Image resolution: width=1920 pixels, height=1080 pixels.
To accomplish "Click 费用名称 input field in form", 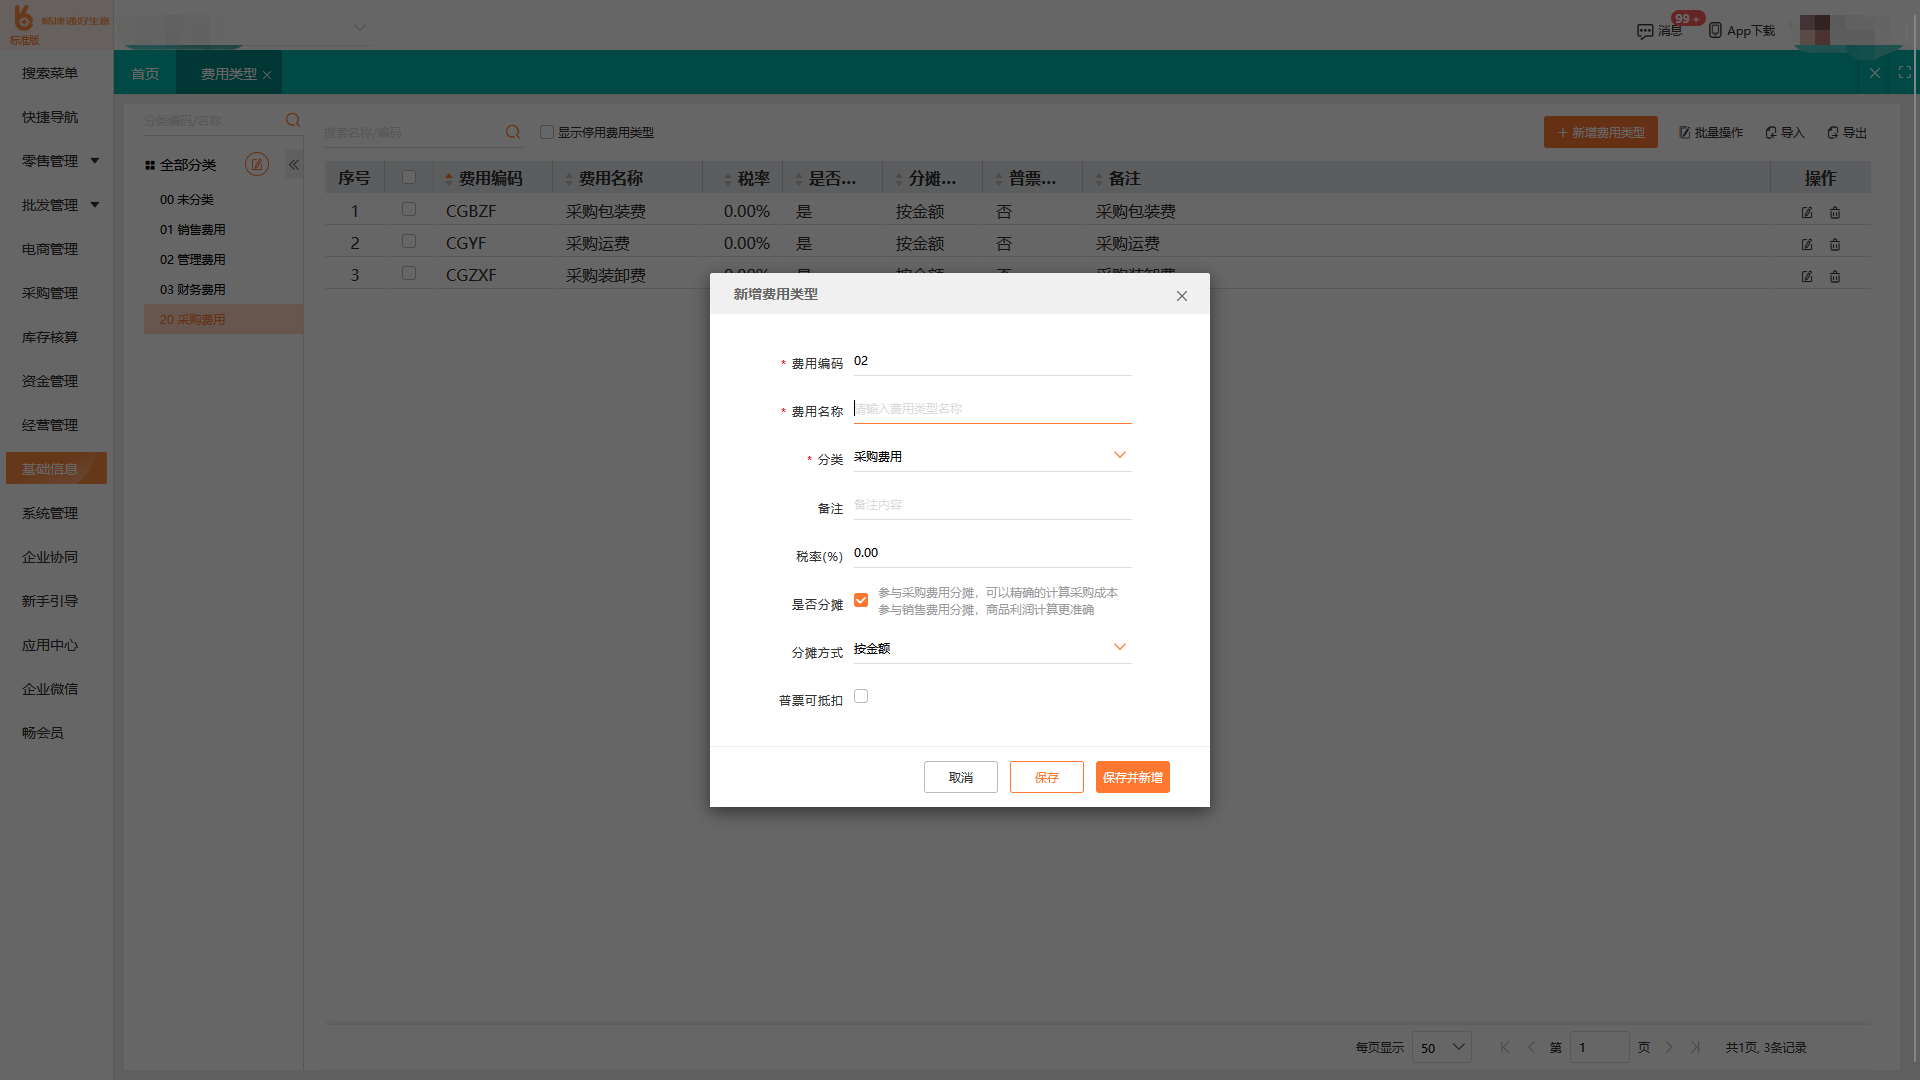I will click(x=992, y=409).
